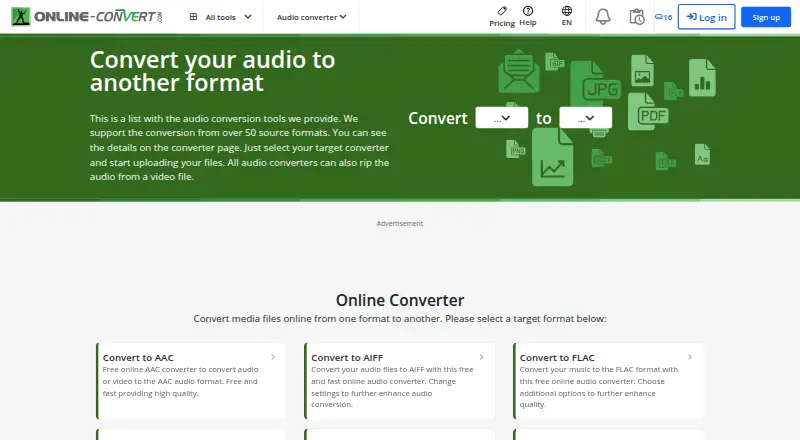The image size is (800, 440).
Task: Click the AIFF card description text
Action: [x=392, y=387]
